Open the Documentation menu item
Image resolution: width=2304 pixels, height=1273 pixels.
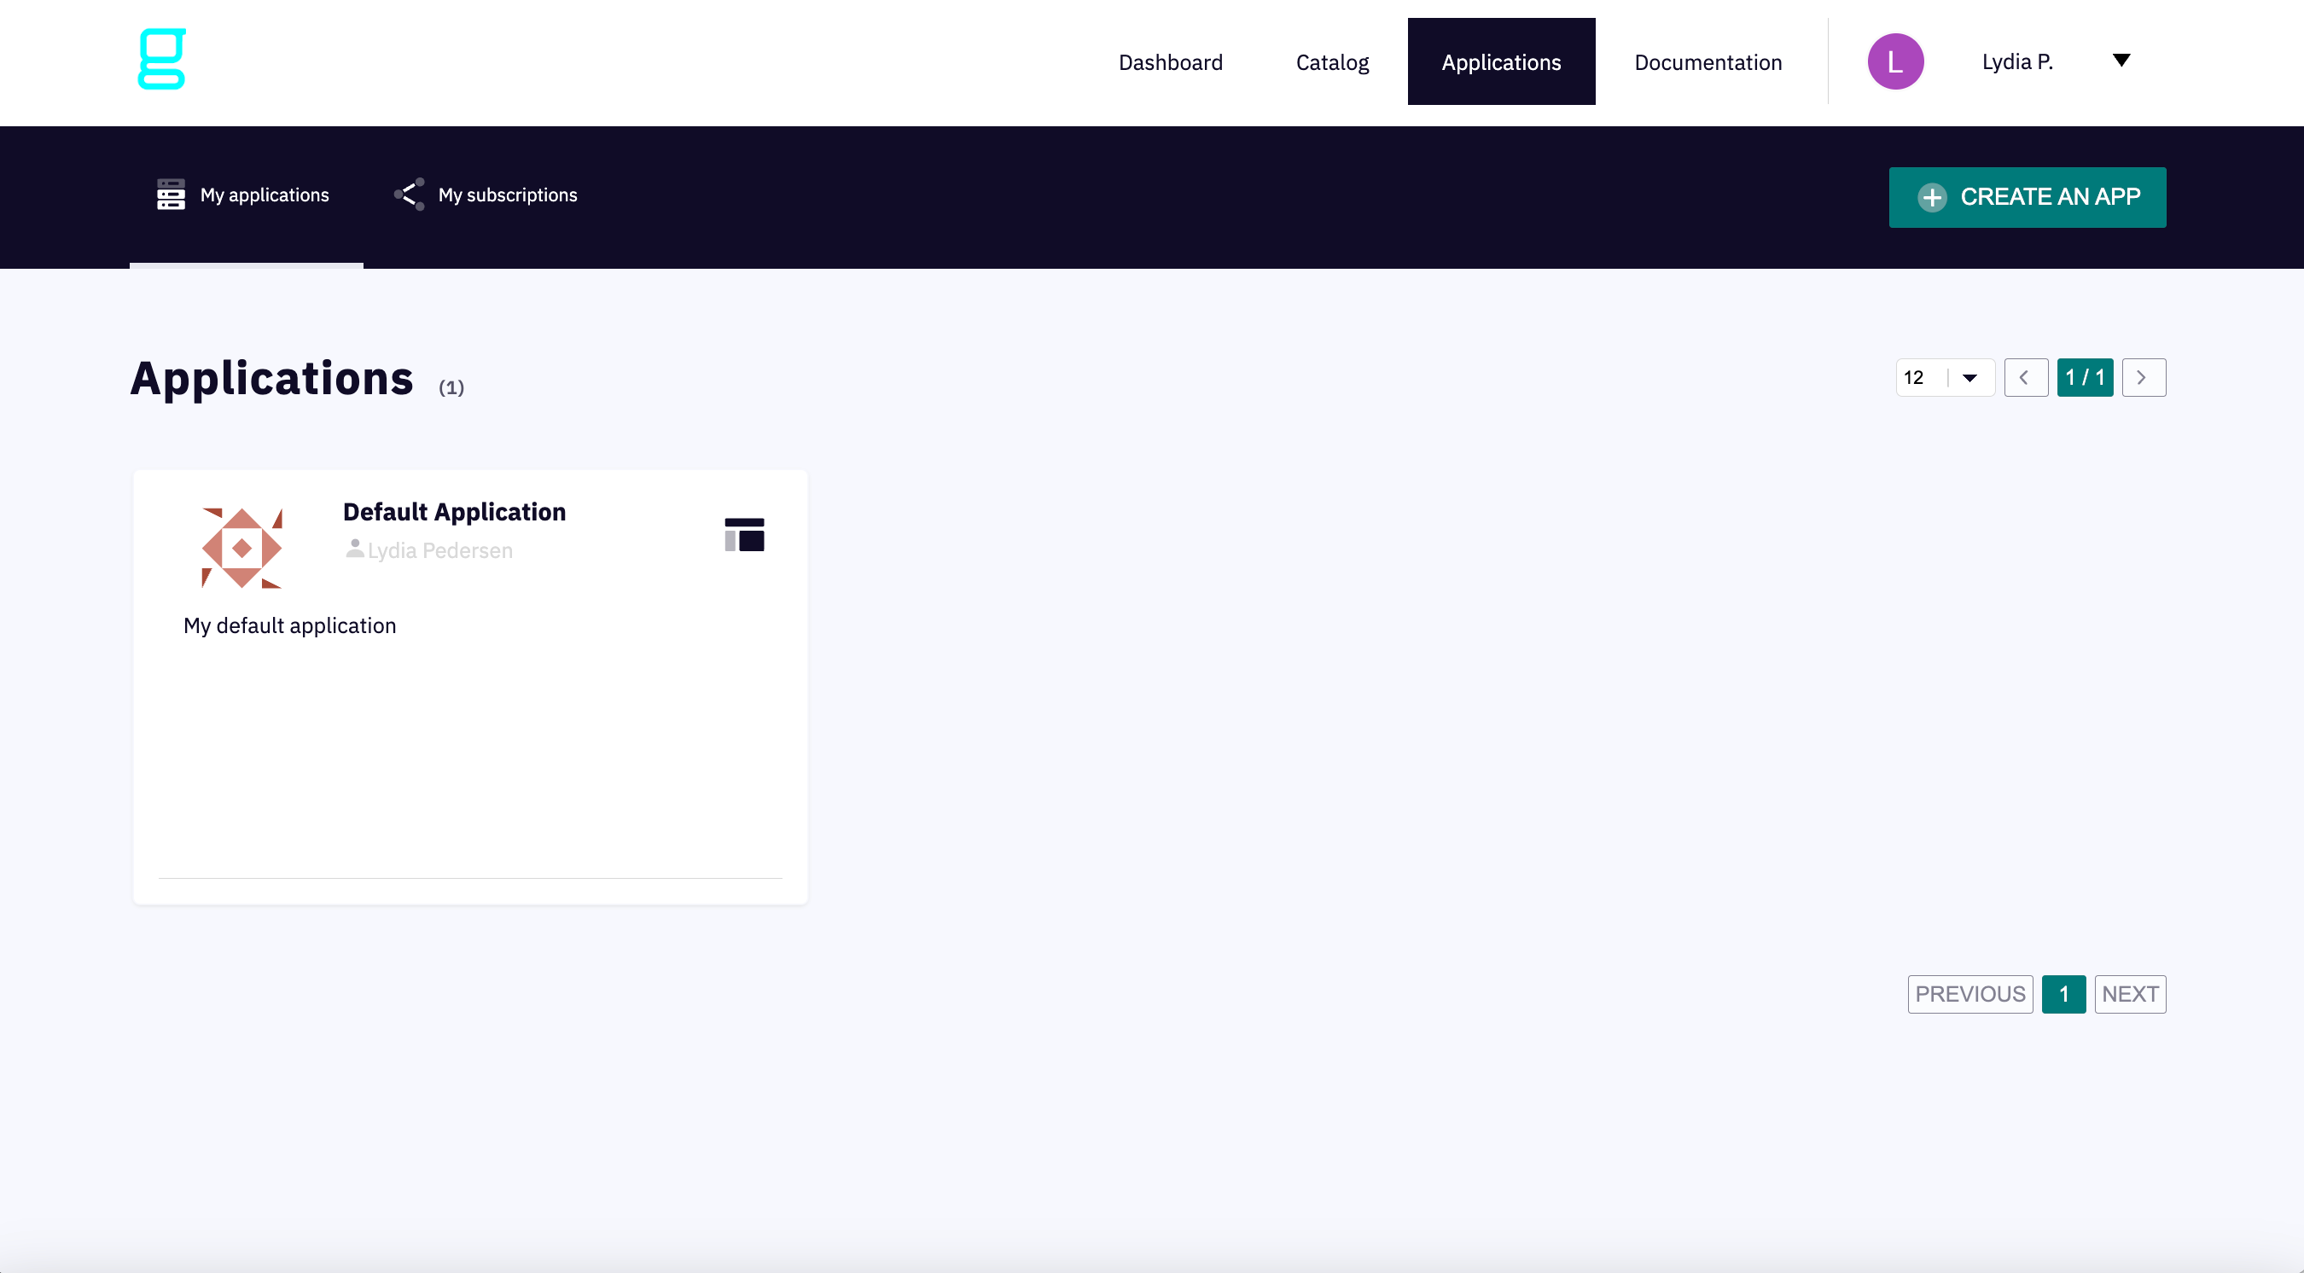[1708, 62]
